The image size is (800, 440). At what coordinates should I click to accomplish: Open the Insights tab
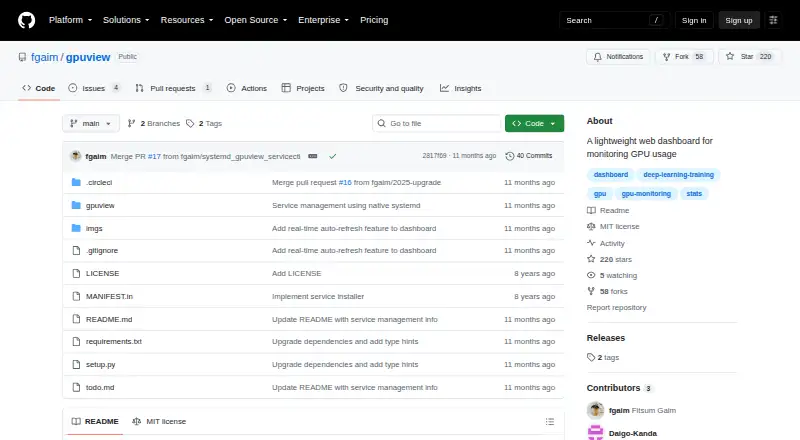point(461,88)
